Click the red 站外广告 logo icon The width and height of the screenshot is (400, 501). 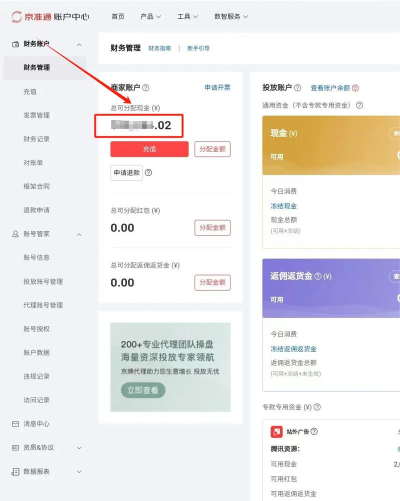(277, 432)
